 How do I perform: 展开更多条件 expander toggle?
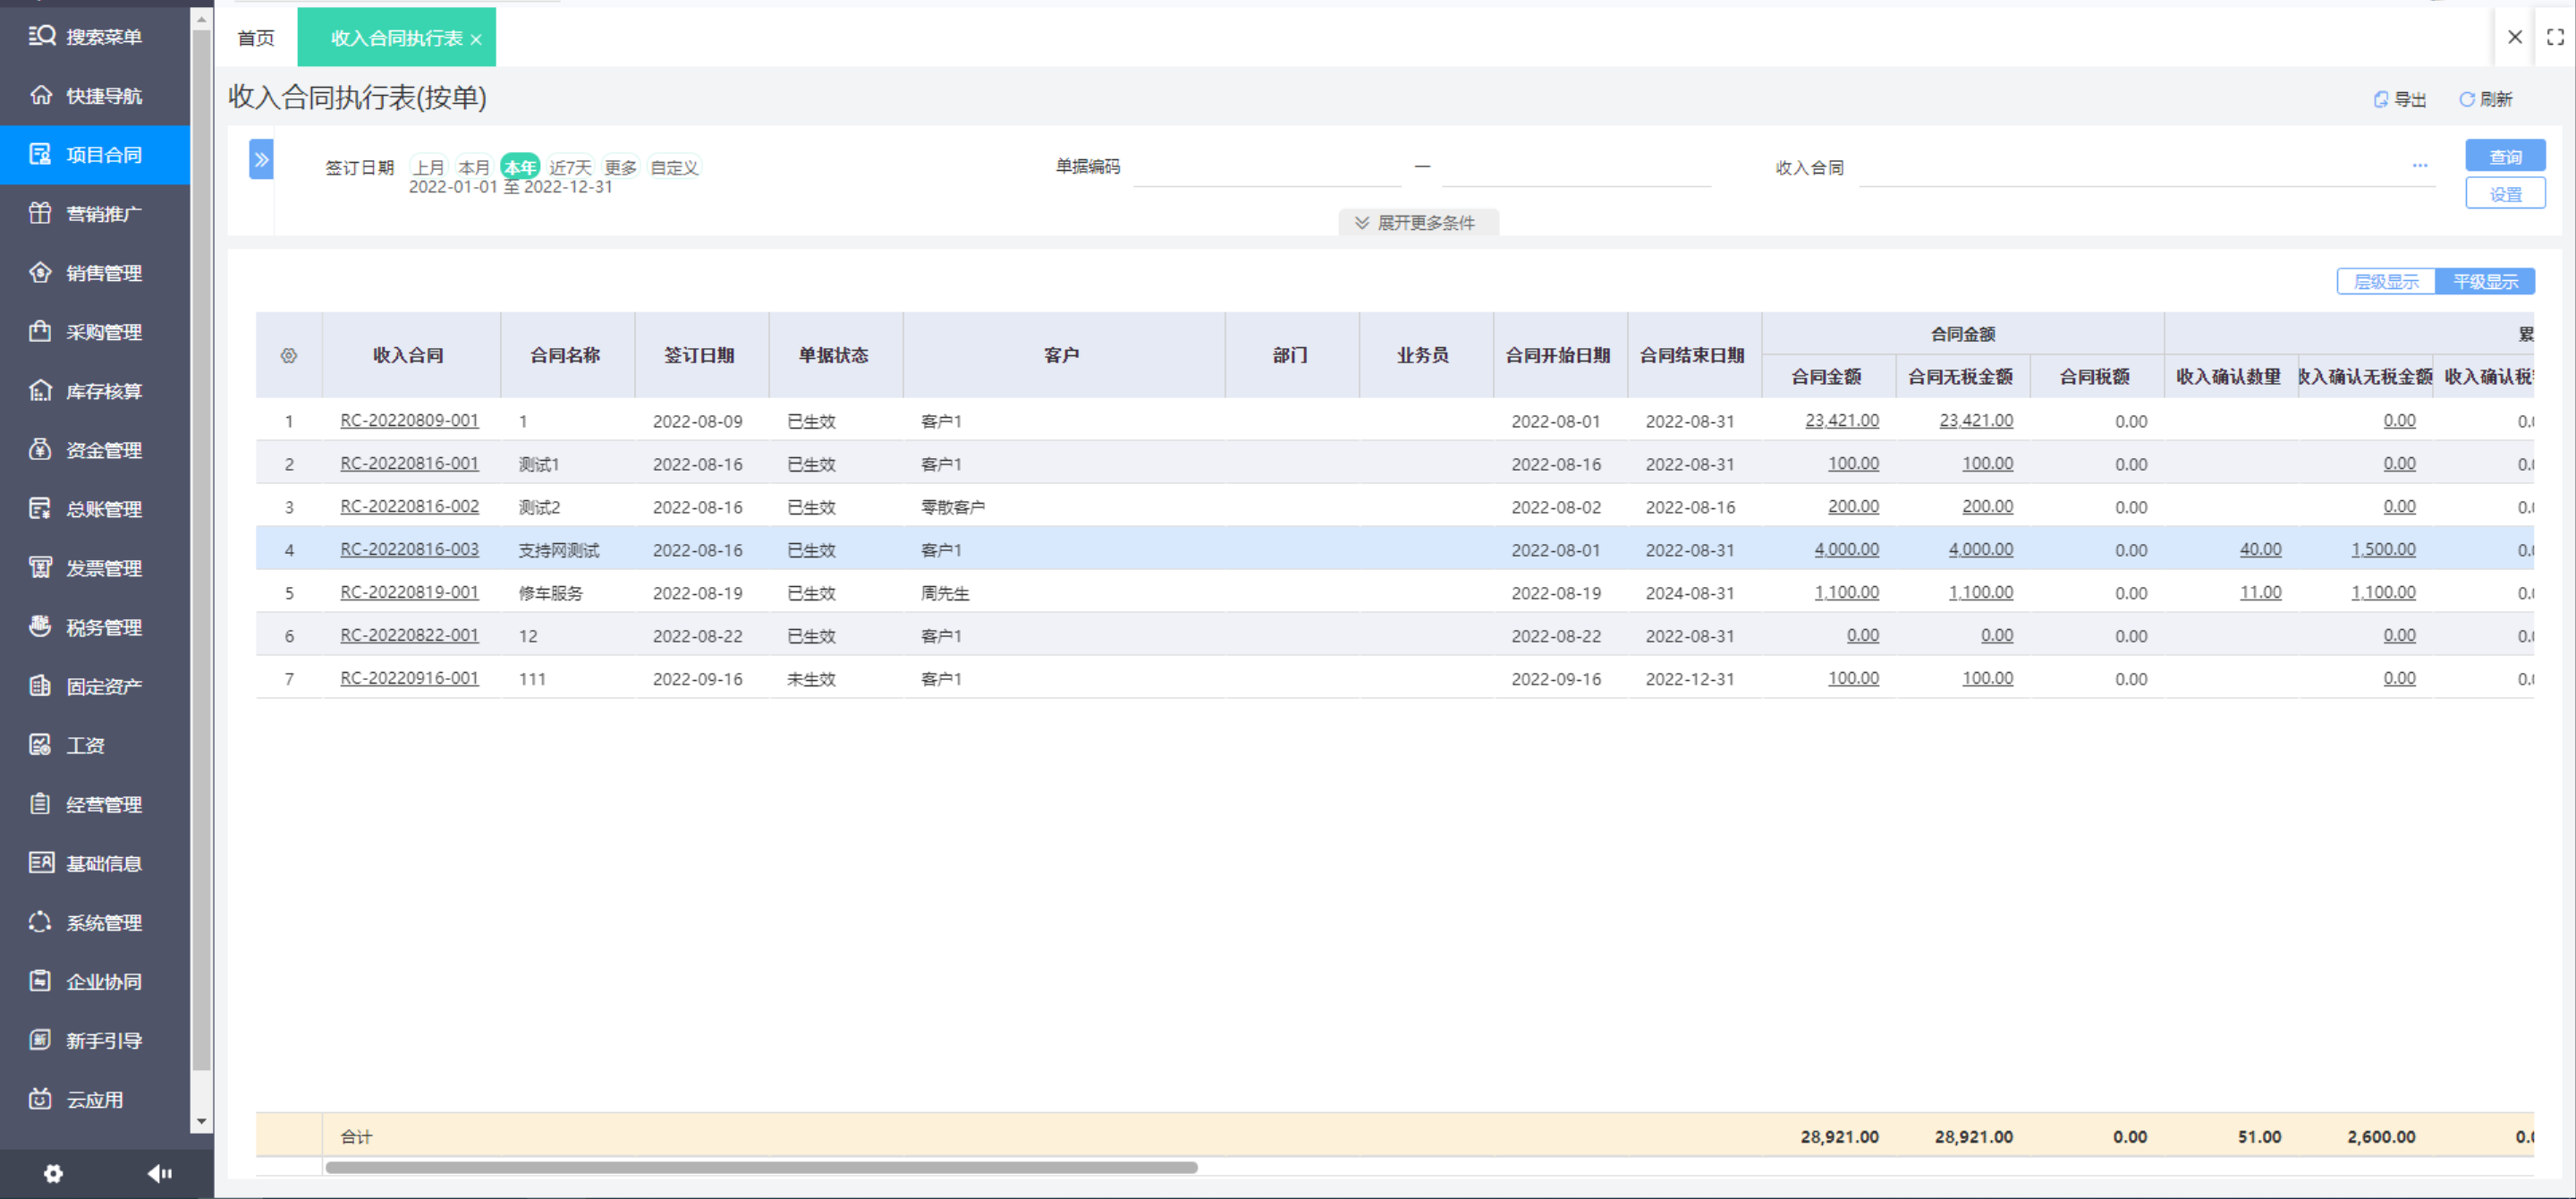tap(1416, 222)
